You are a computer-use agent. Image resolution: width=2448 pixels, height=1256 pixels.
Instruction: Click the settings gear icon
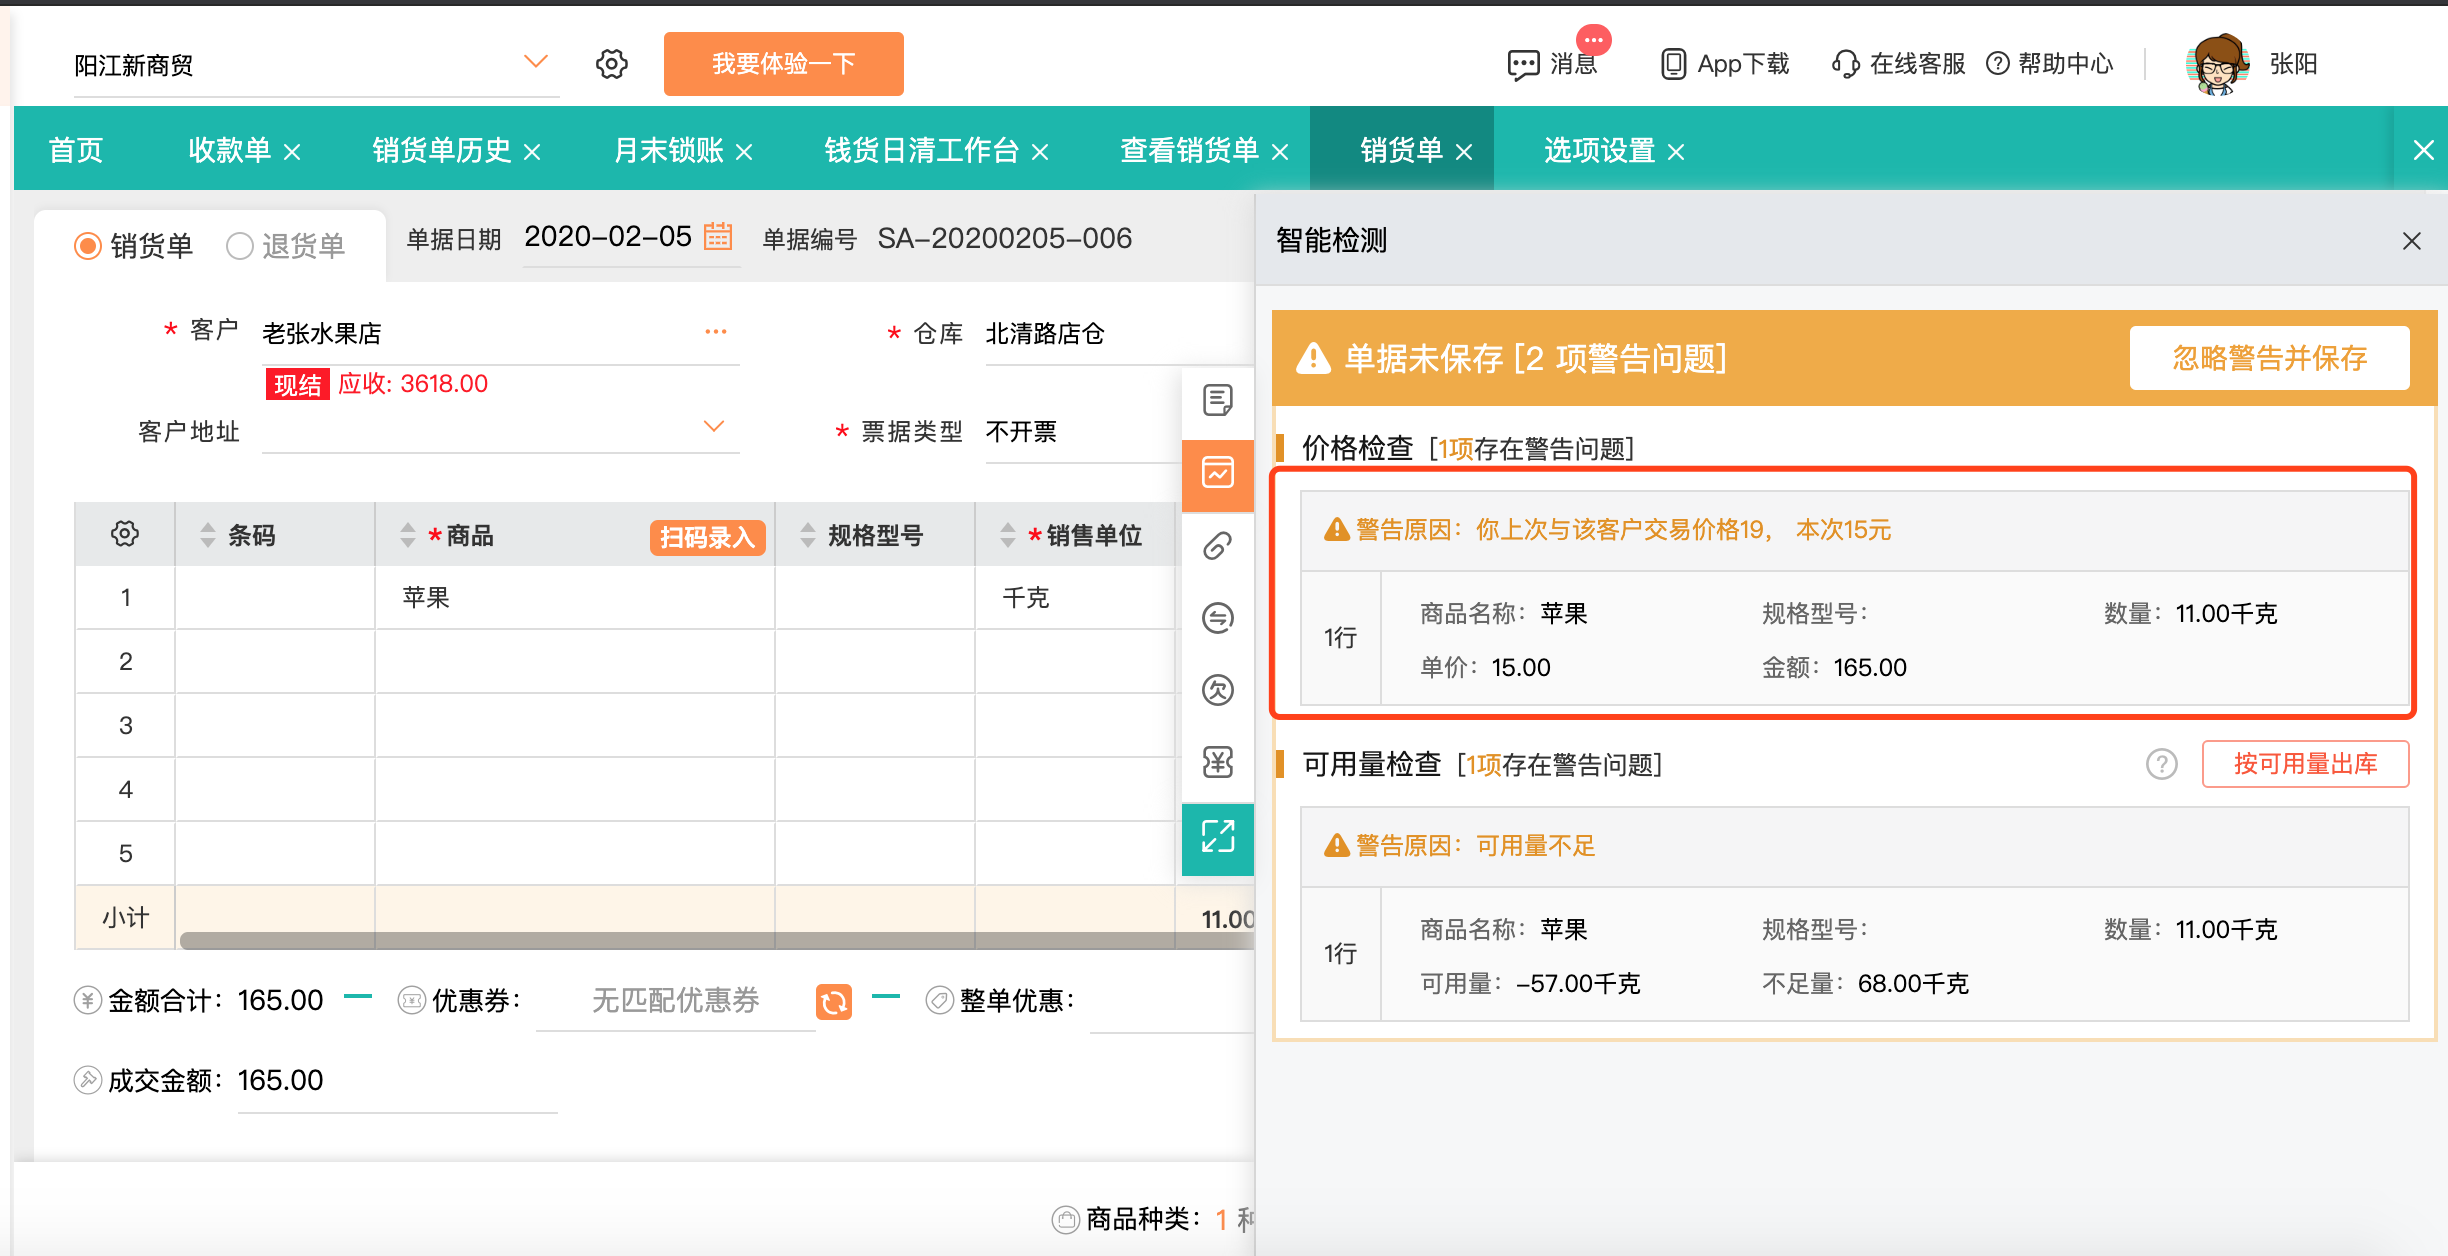tap(610, 64)
